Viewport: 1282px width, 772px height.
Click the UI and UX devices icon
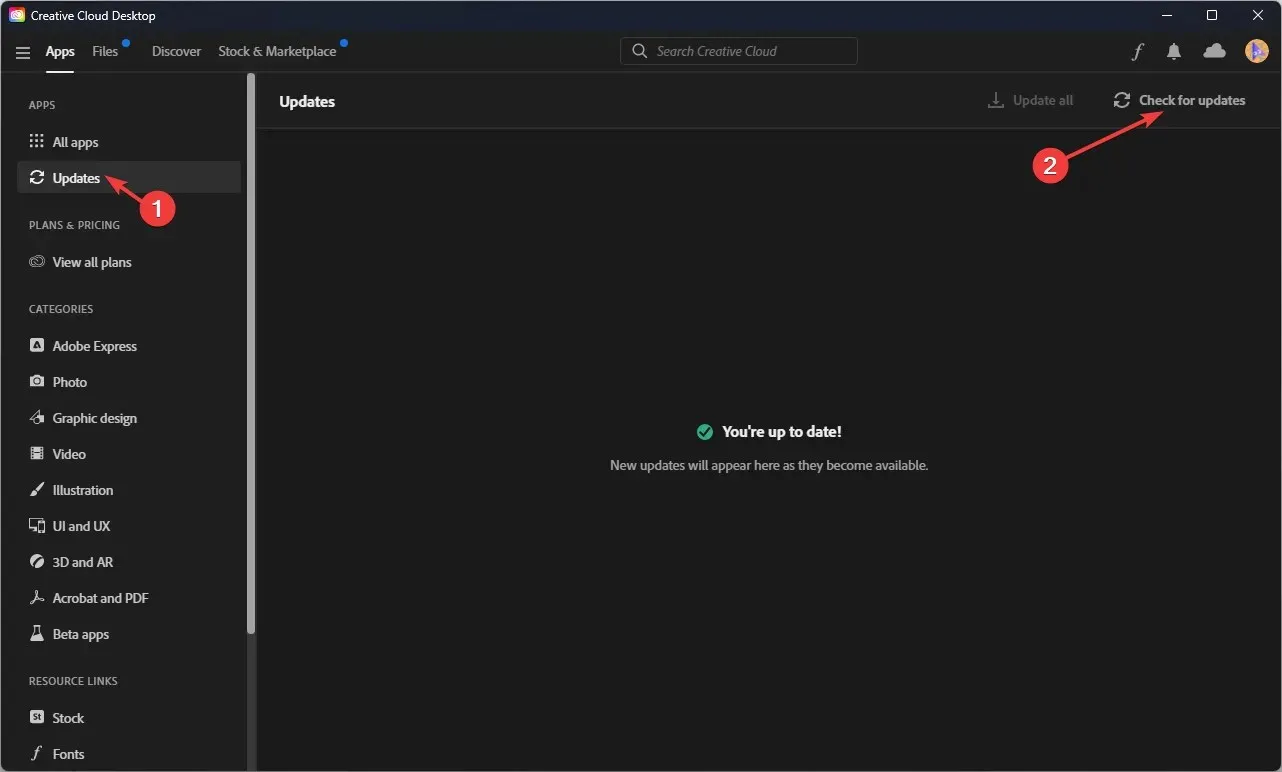[37, 526]
